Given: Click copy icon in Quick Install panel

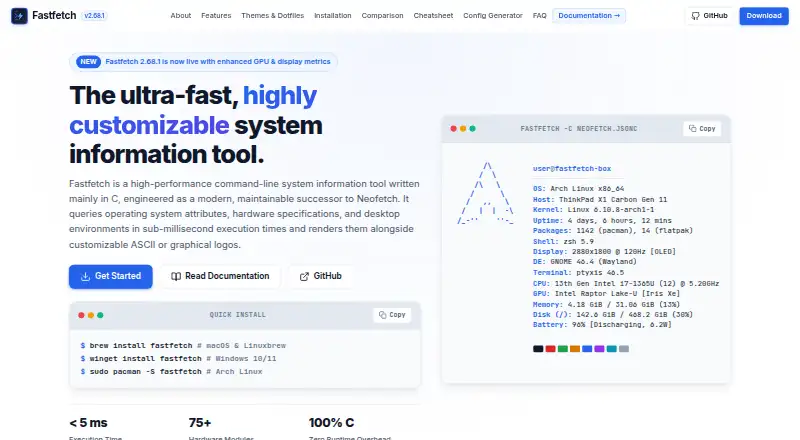Looking at the screenshot, I should tap(383, 315).
